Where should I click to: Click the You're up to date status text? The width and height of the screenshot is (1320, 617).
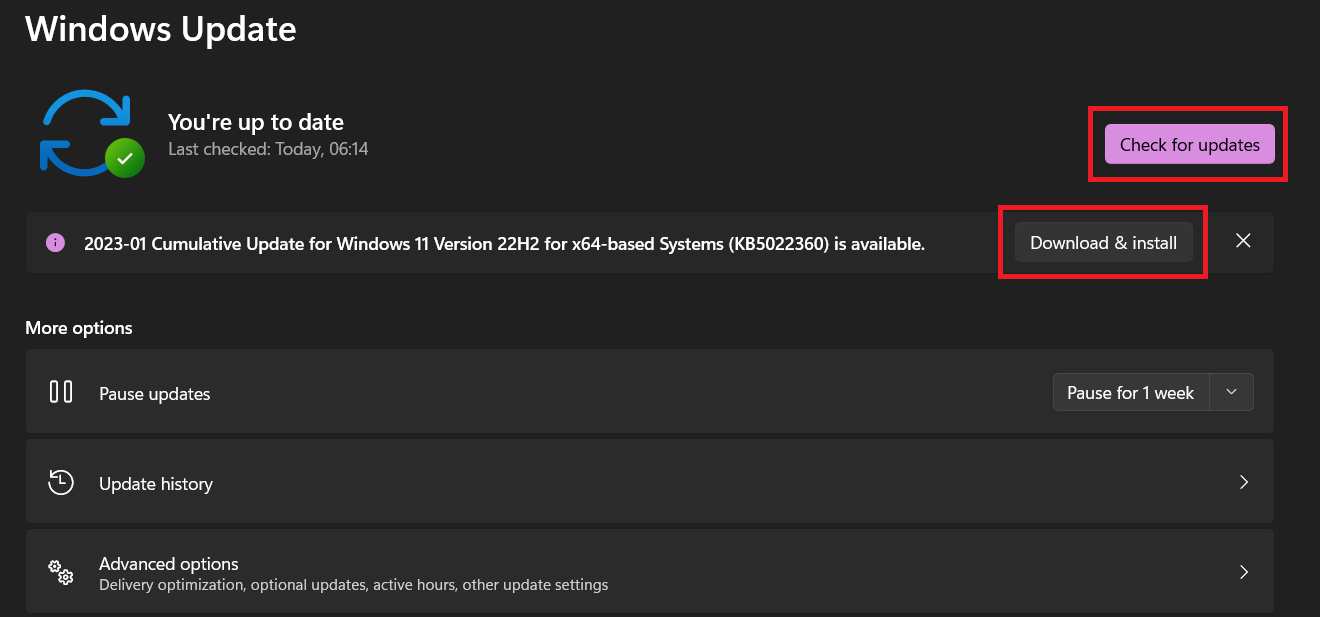tap(255, 121)
